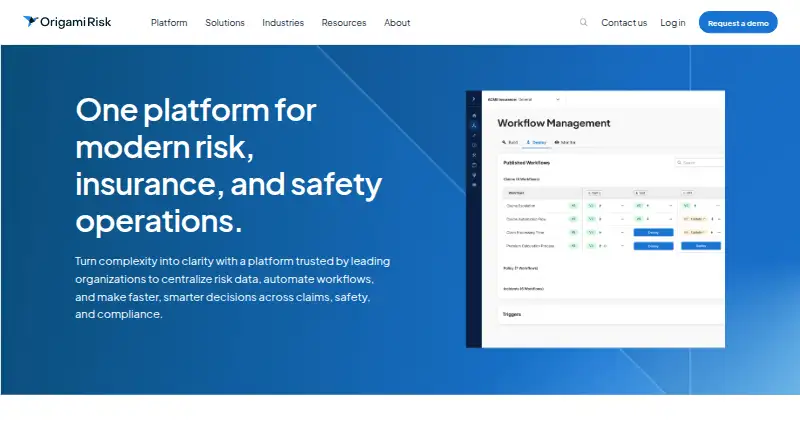Screen dimensions: 800x440
Task: Select the Deploy tab in Workflow Management
Action: pos(536,142)
